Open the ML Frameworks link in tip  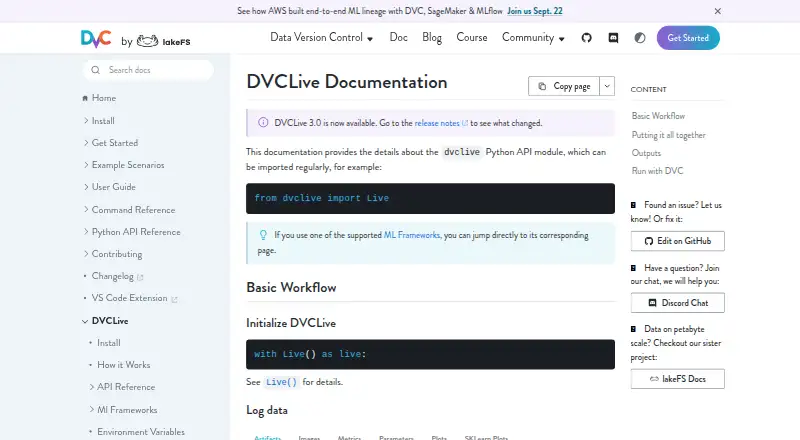[x=411, y=235]
